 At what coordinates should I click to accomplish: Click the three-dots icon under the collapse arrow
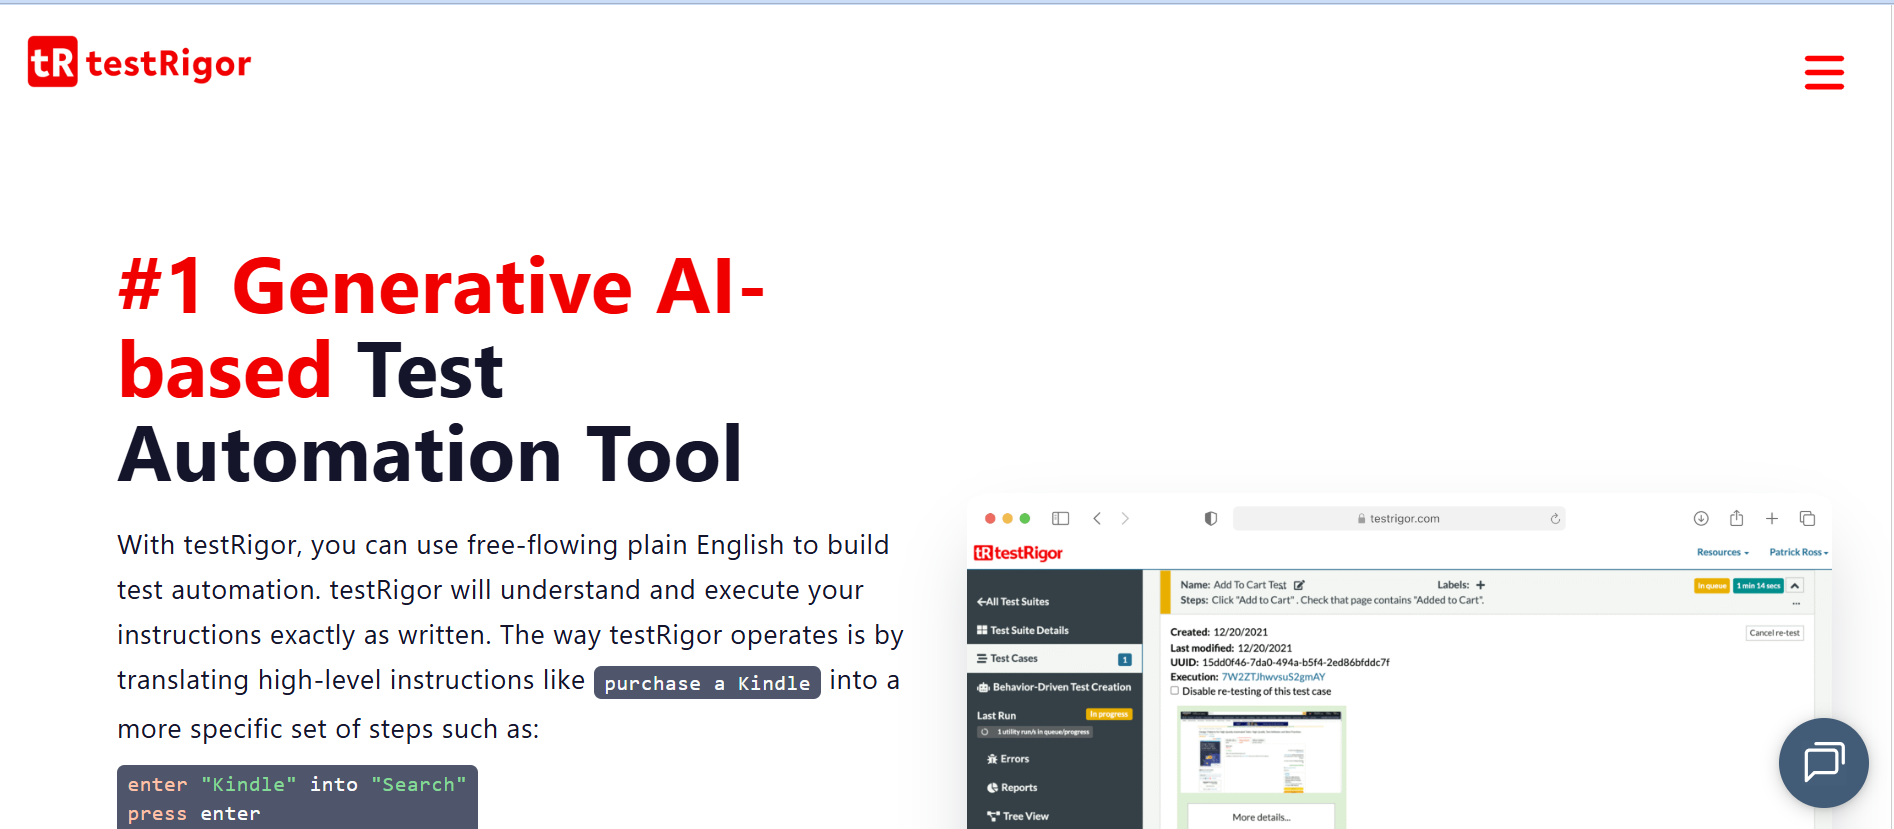pyautogui.click(x=1796, y=604)
